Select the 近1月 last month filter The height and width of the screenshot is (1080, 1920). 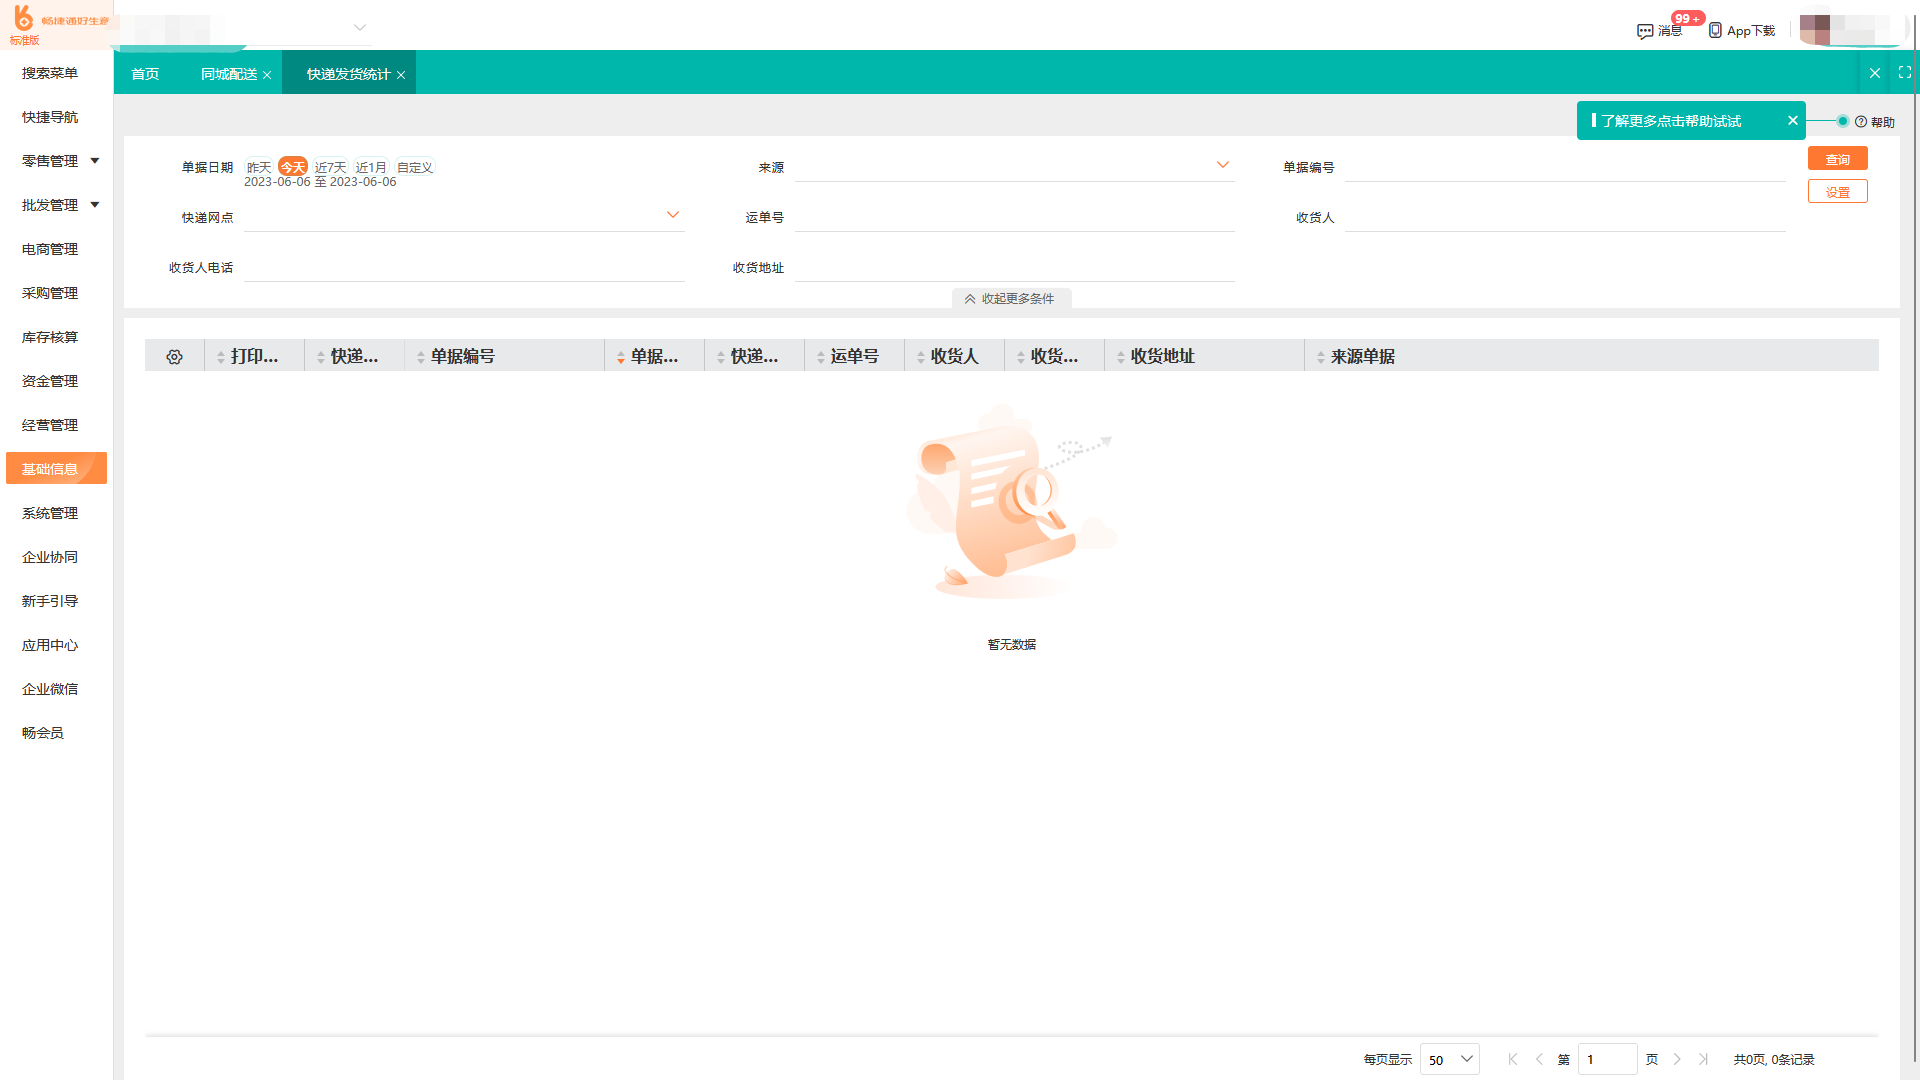(x=373, y=166)
